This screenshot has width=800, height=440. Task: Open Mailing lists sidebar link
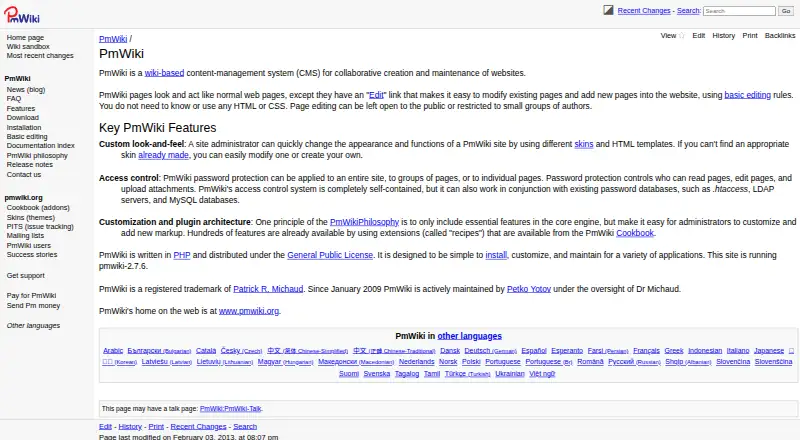tap(25, 236)
